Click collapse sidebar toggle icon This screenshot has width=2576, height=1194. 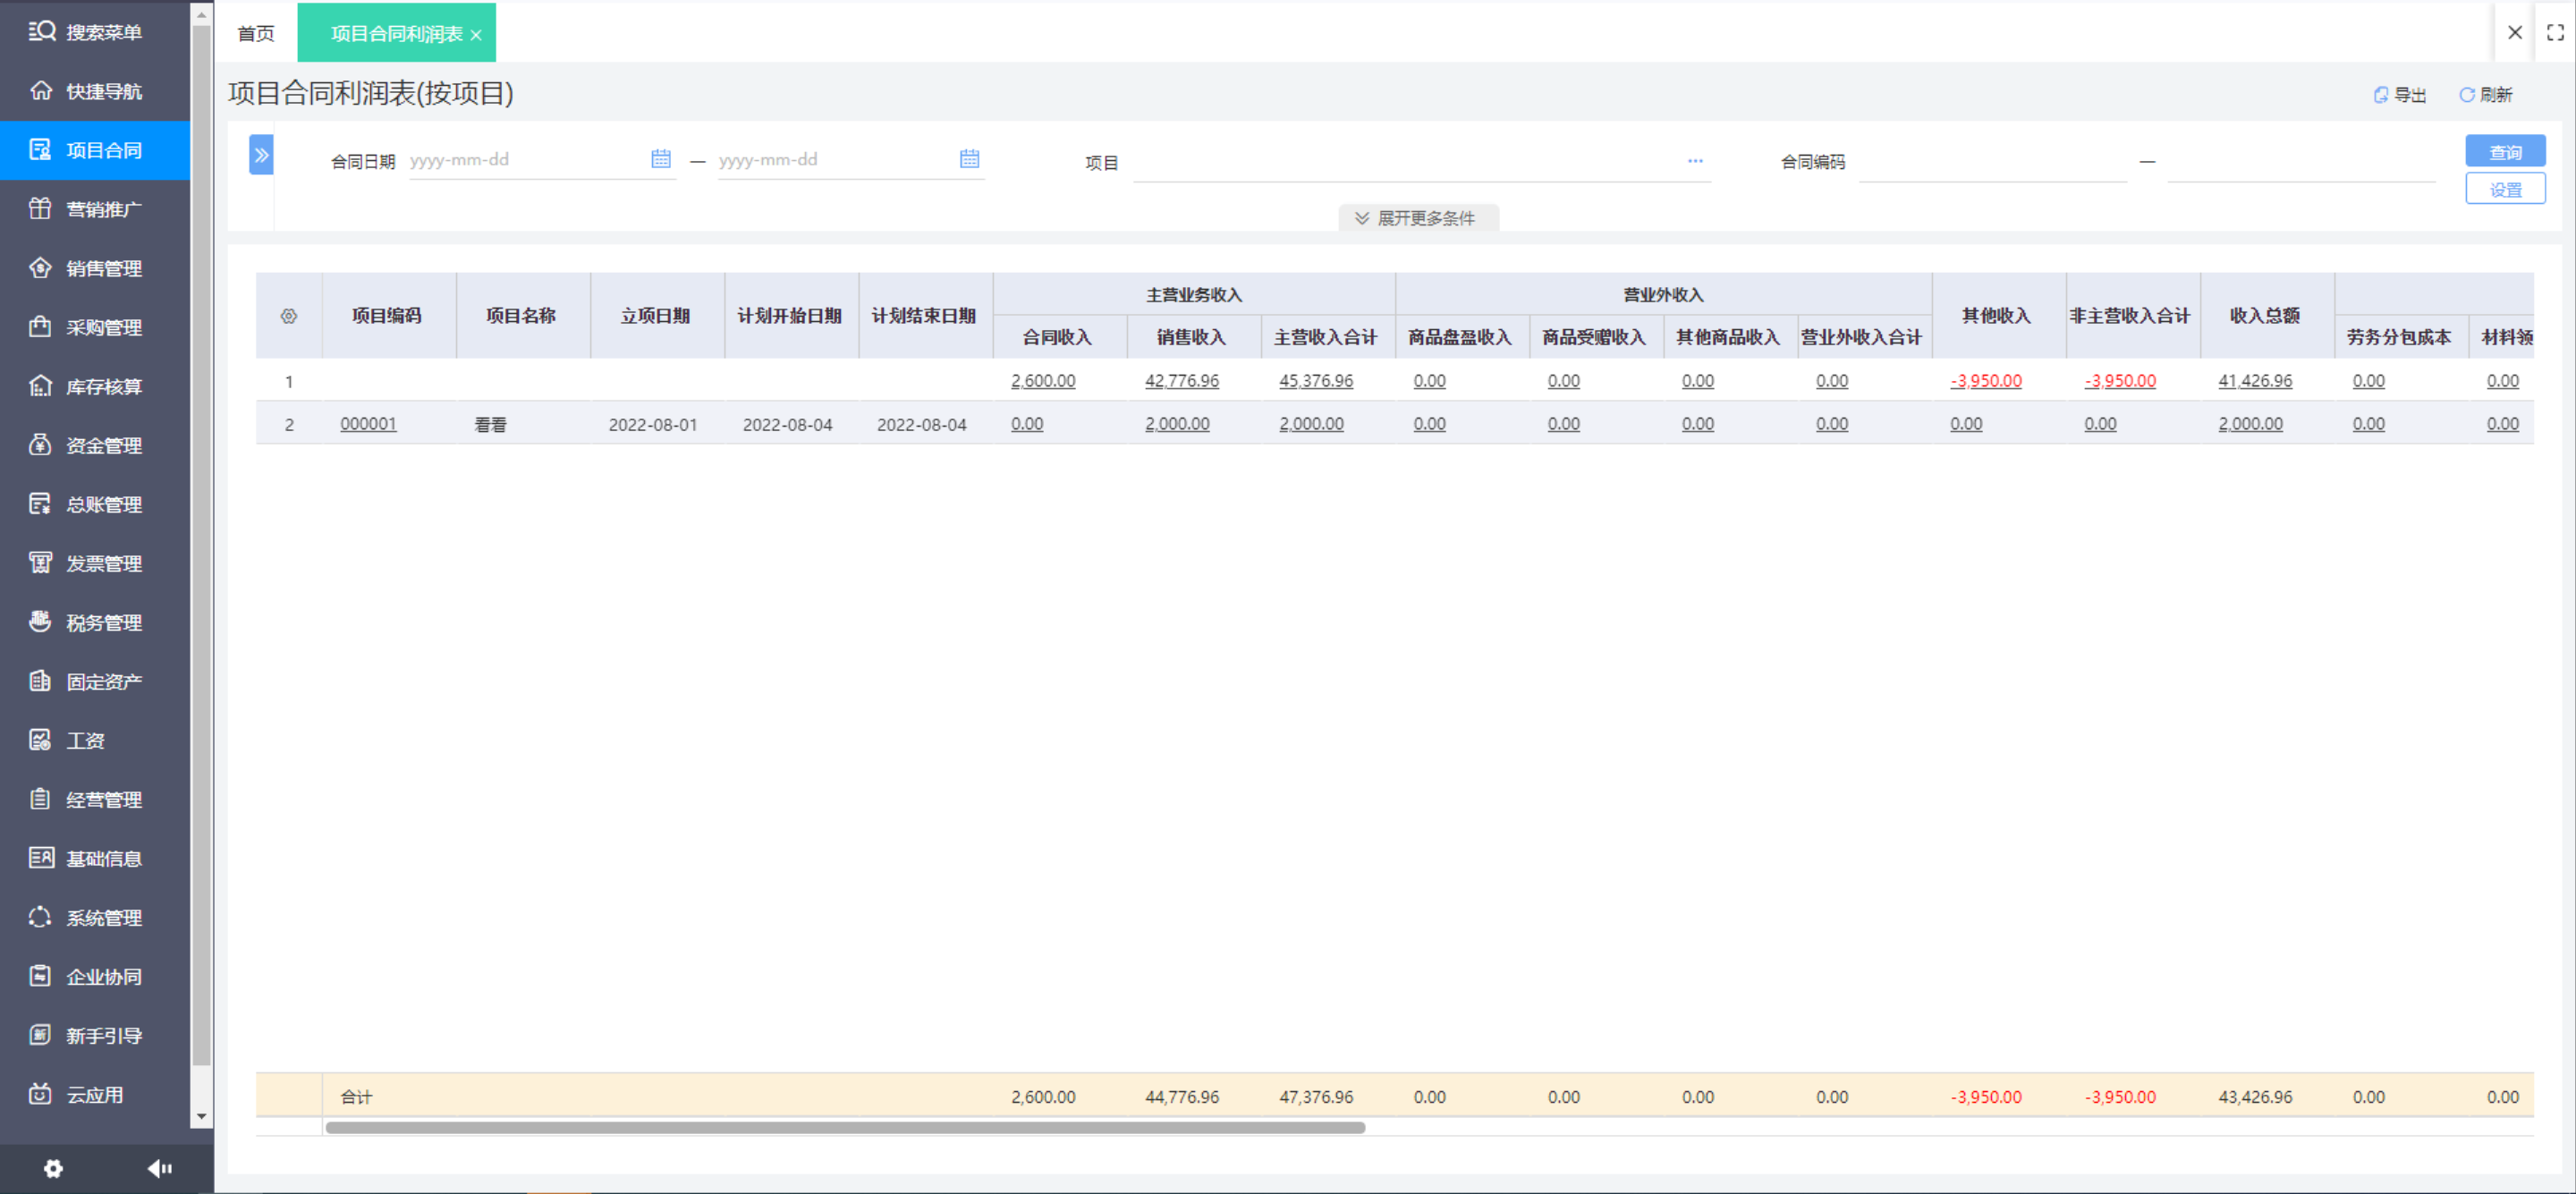point(157,1168)
